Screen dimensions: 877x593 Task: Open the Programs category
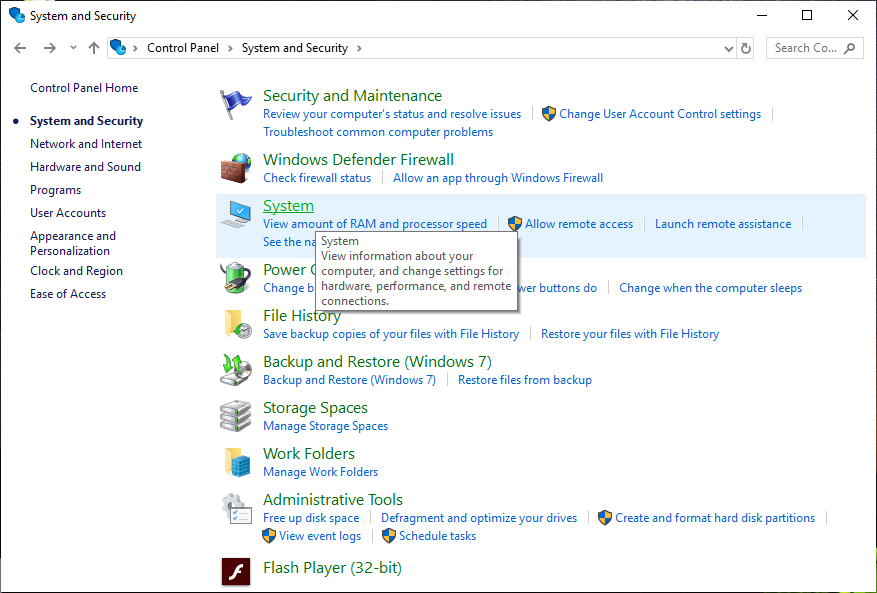tap(55, 190)
